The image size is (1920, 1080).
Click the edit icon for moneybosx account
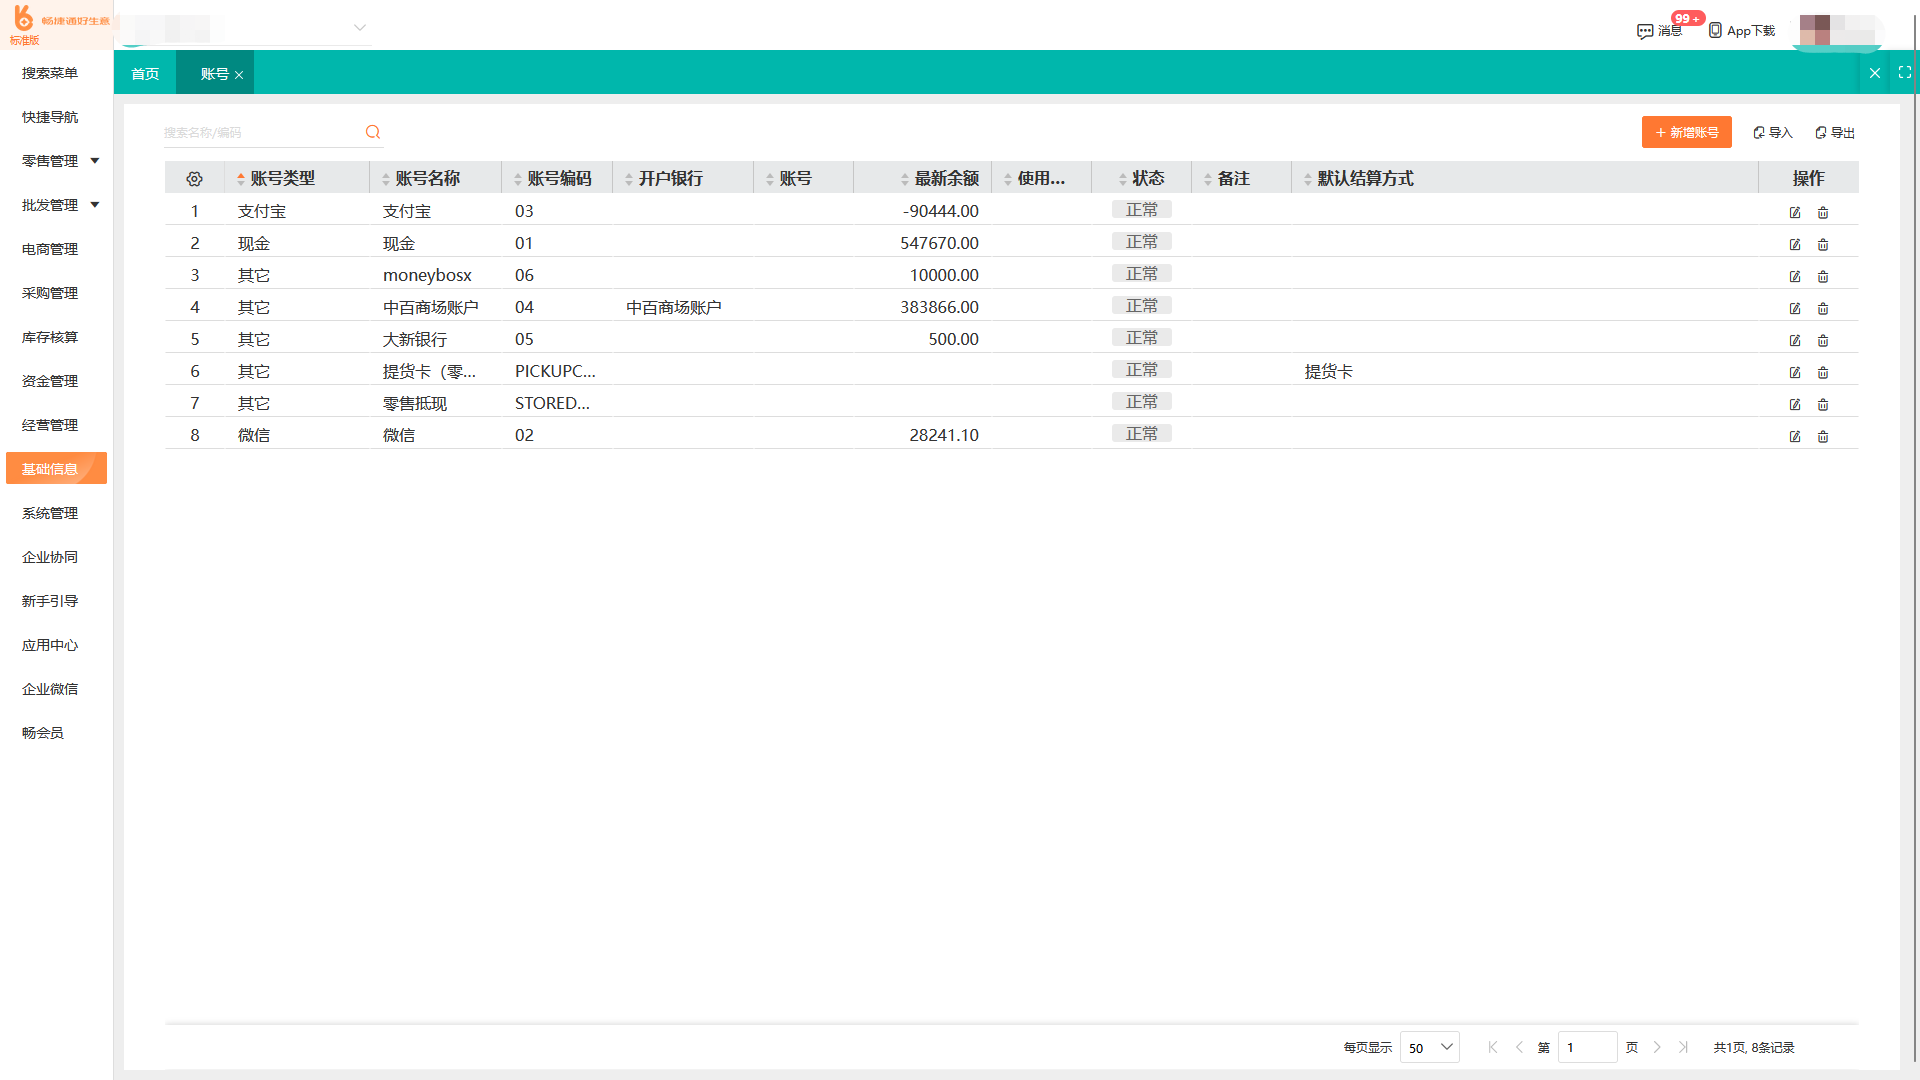pyautogui.click(x=1795, y=274)
